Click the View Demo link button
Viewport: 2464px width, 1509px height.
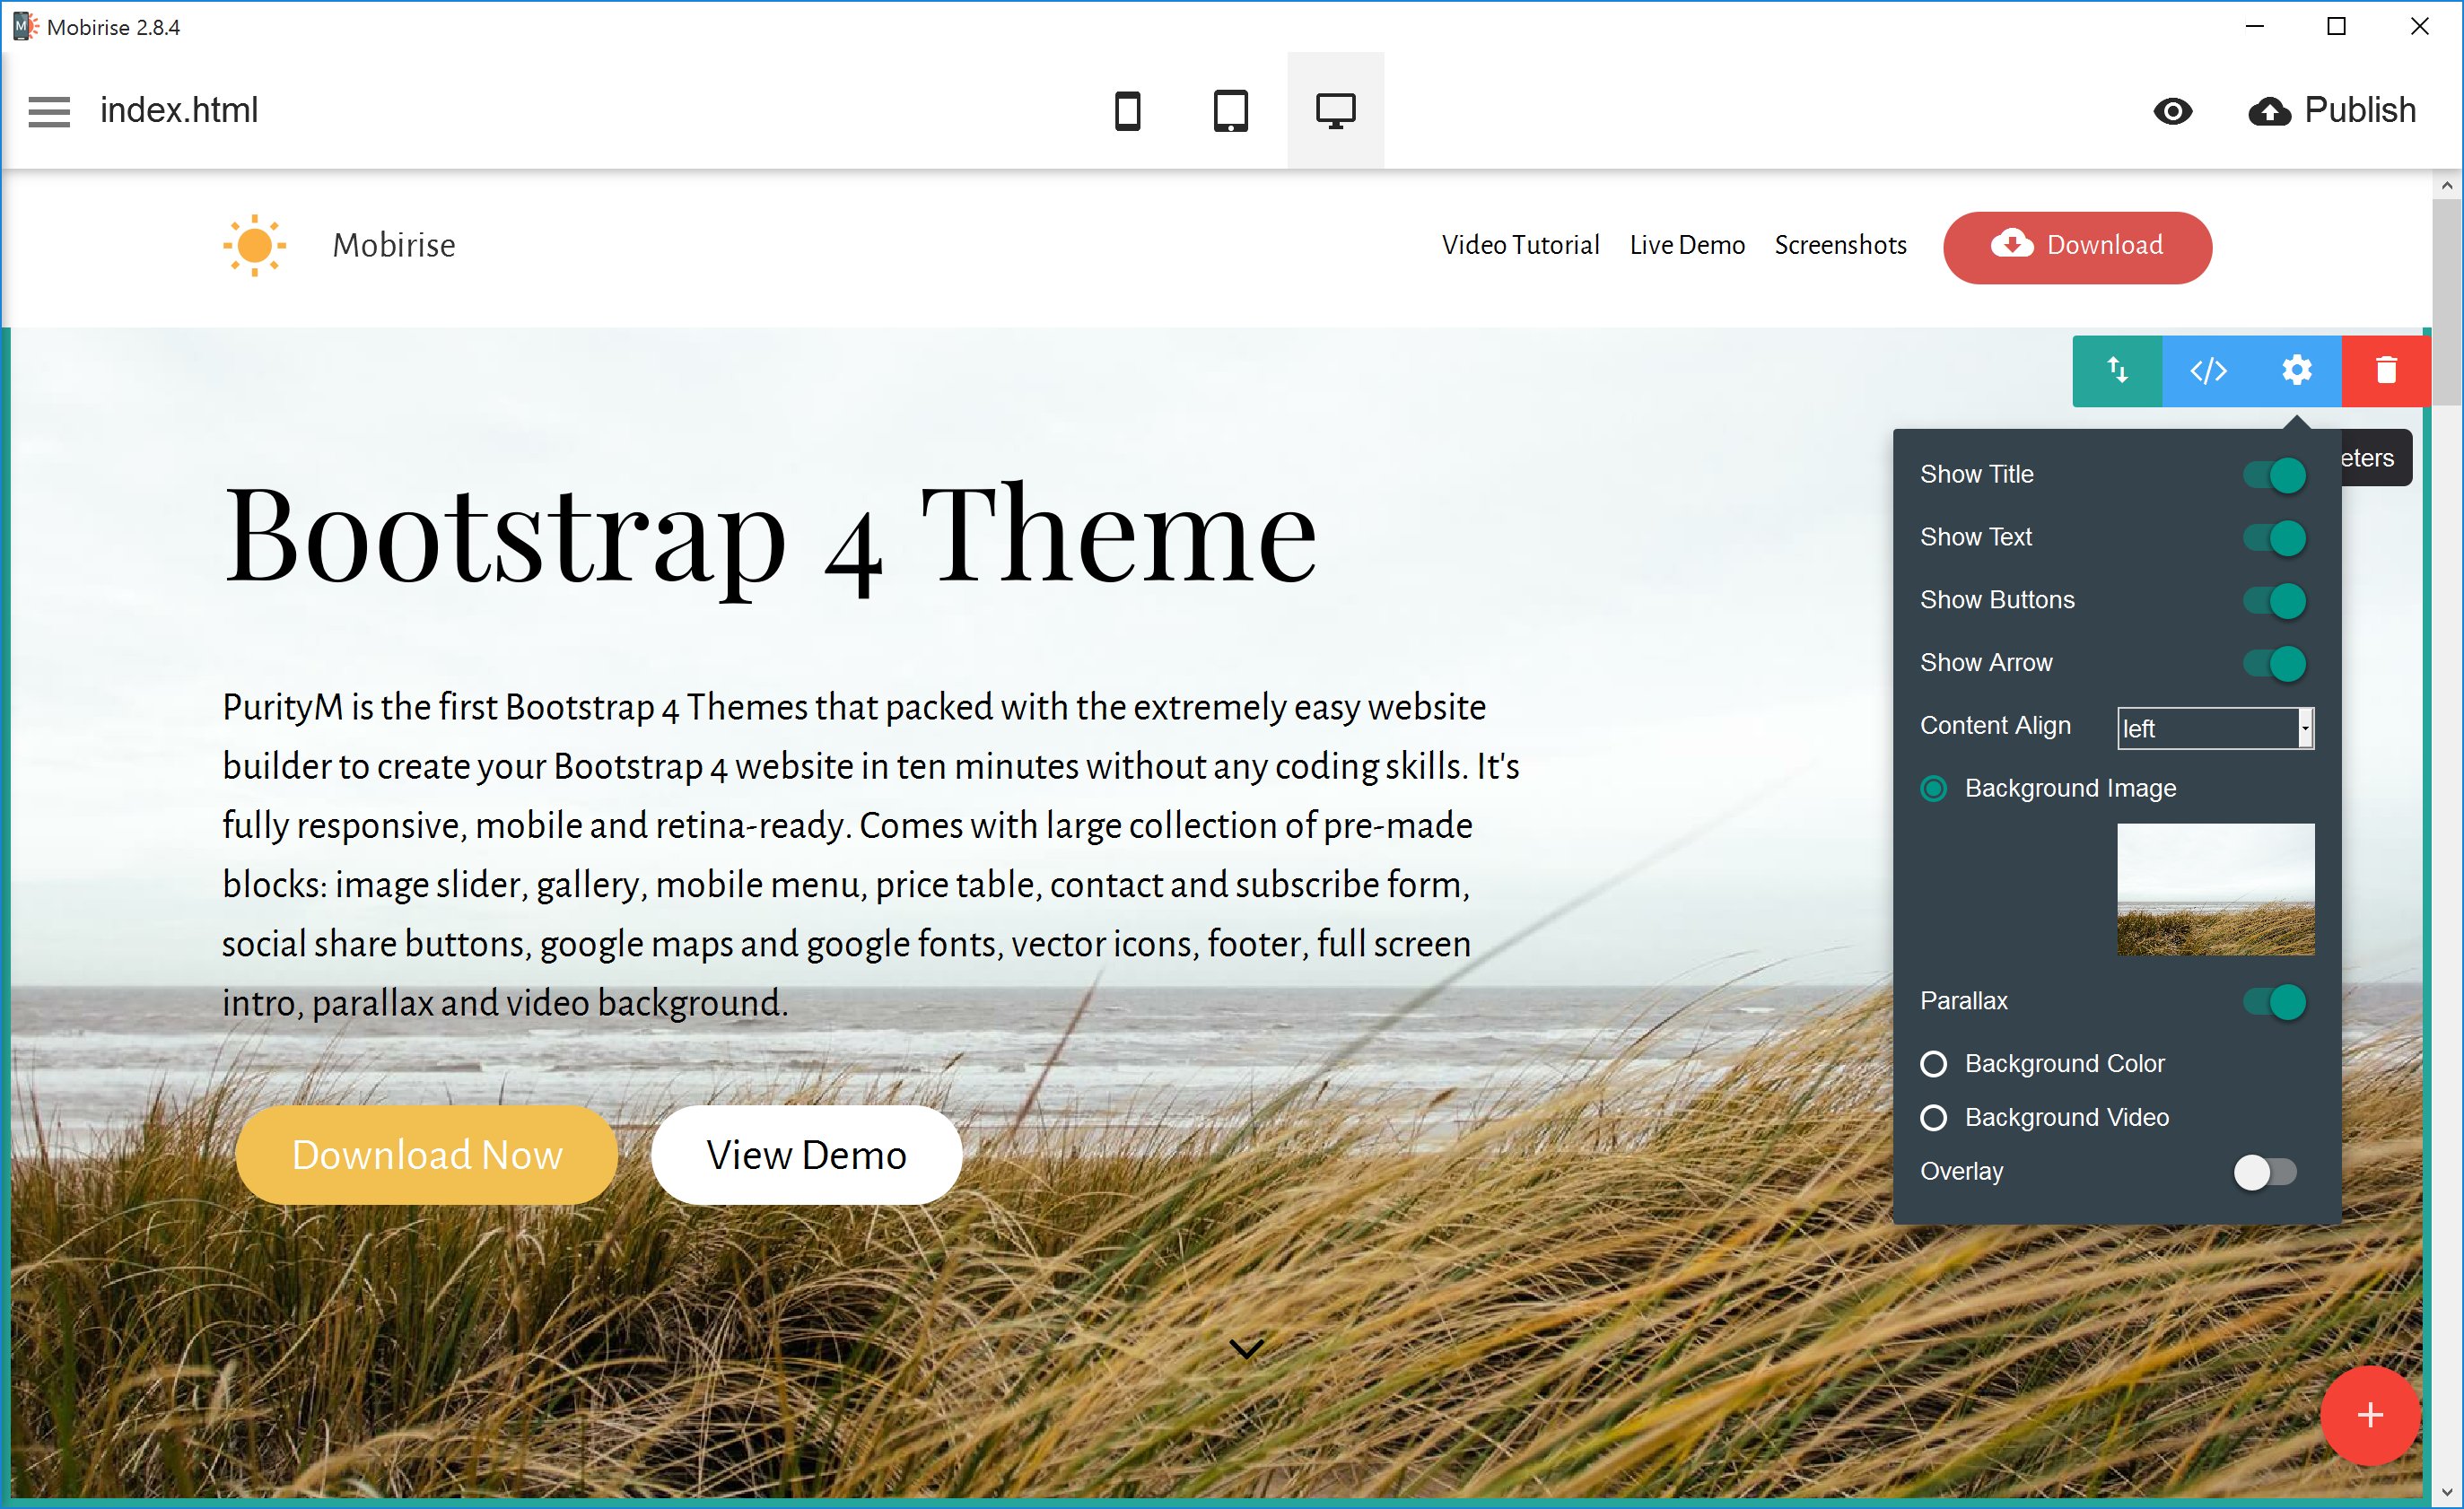coord(806,1156)
